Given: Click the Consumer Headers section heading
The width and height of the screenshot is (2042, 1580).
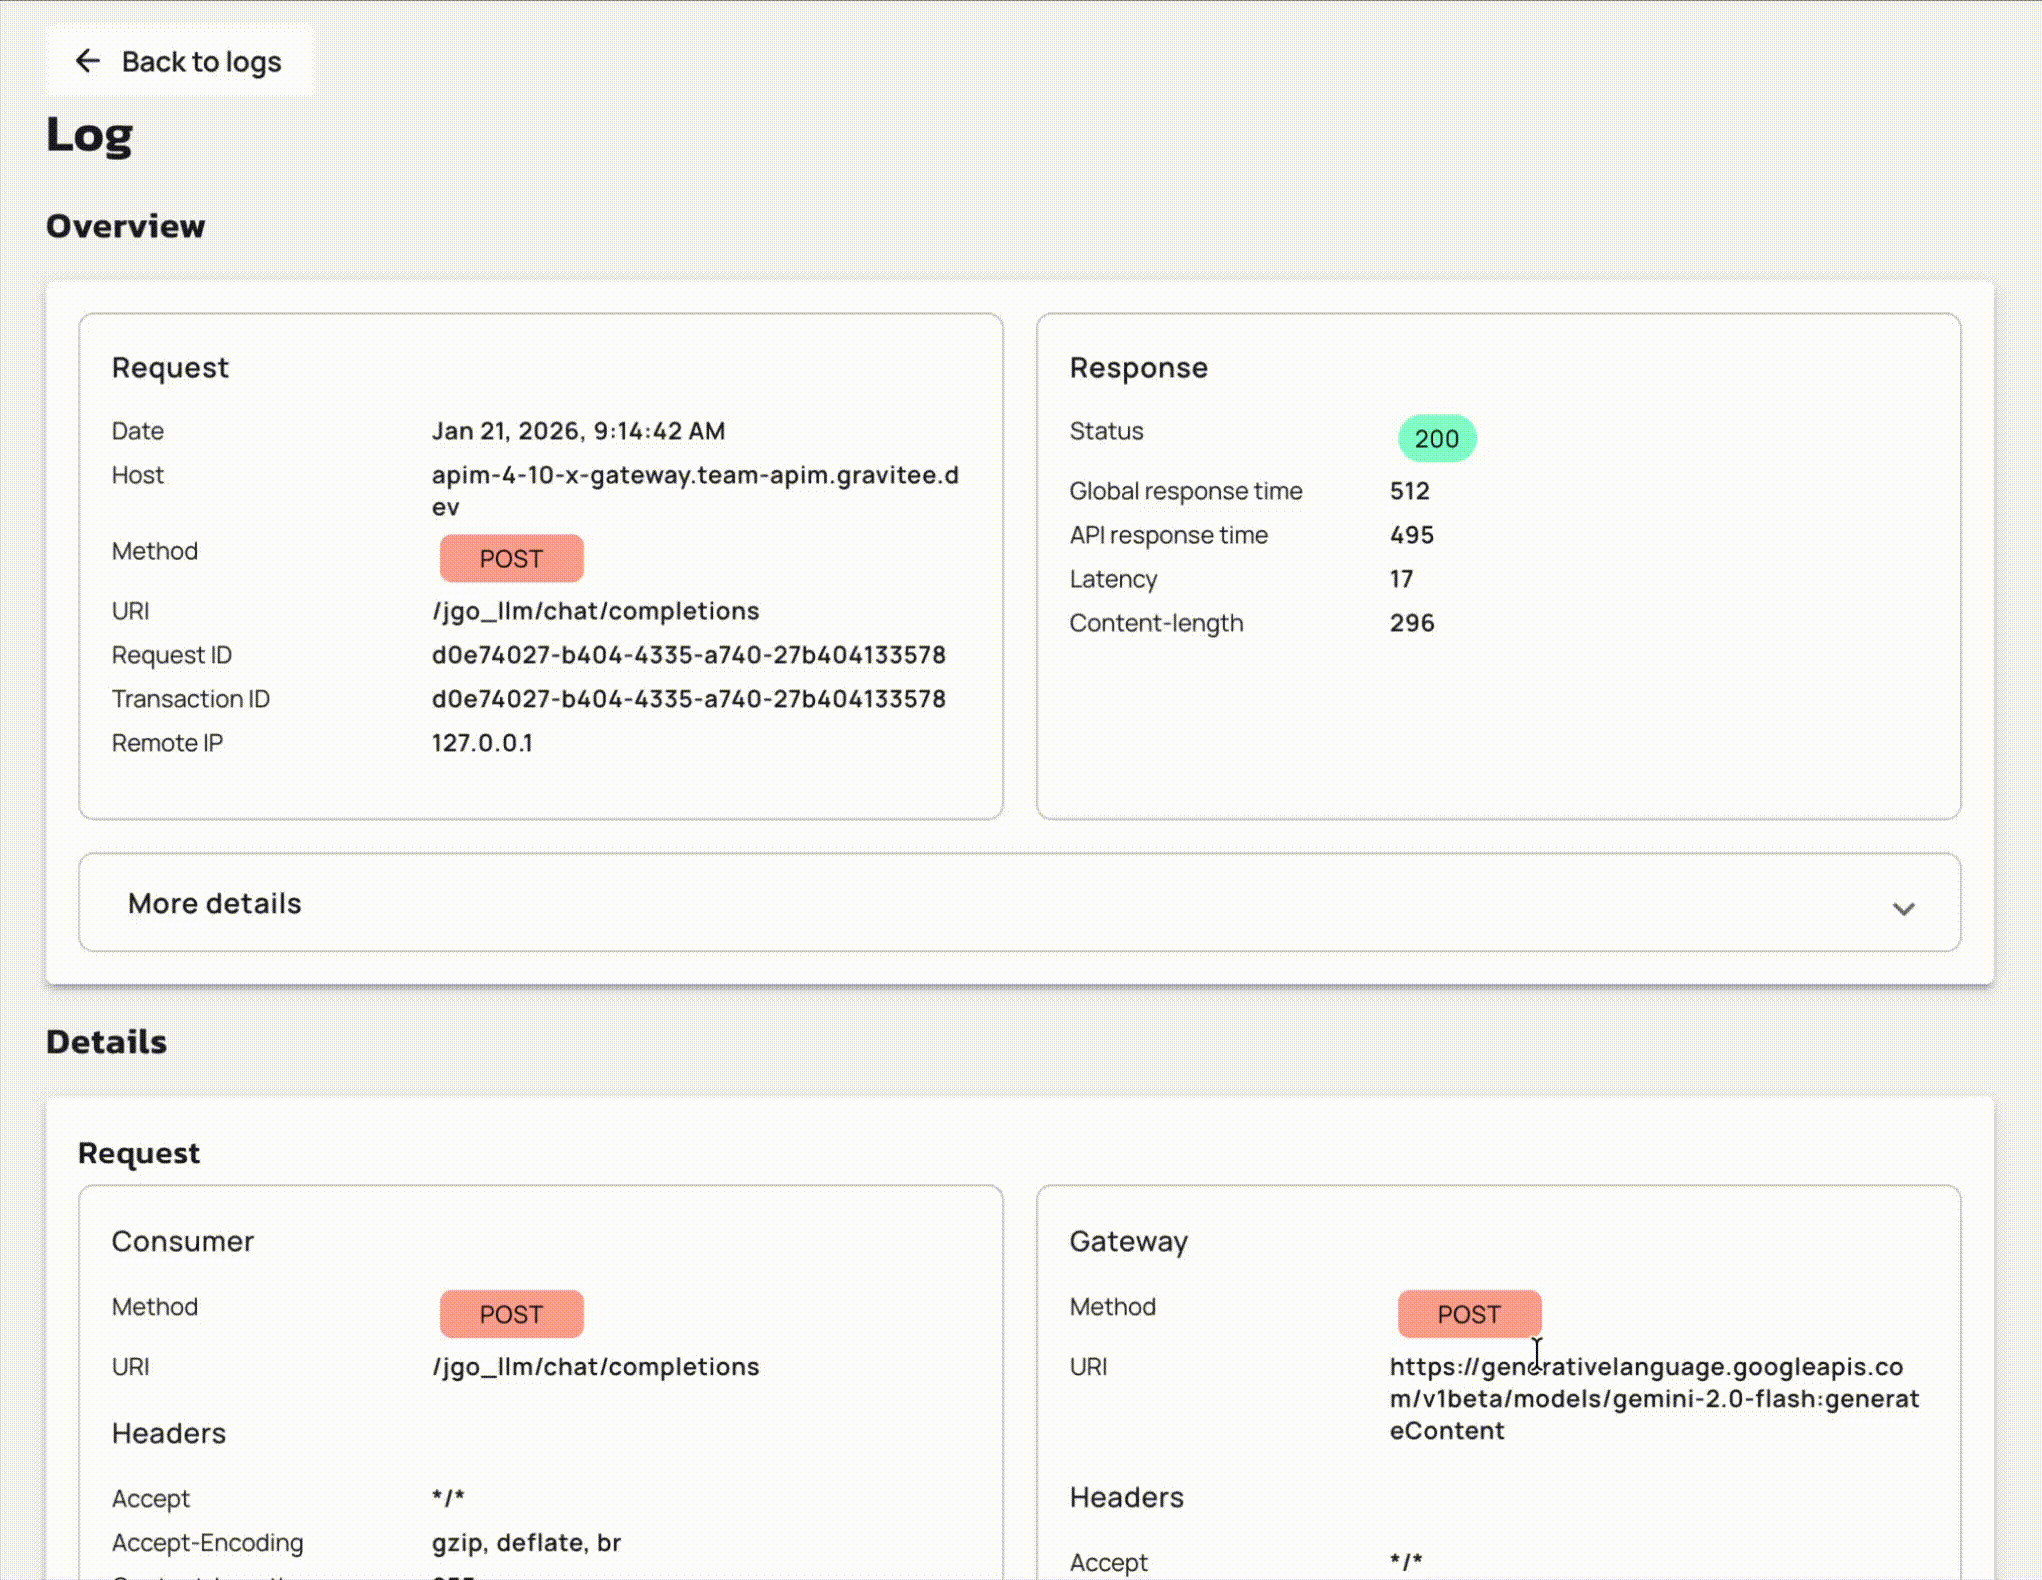Looking at the screenshot, I should (168, 1433).
